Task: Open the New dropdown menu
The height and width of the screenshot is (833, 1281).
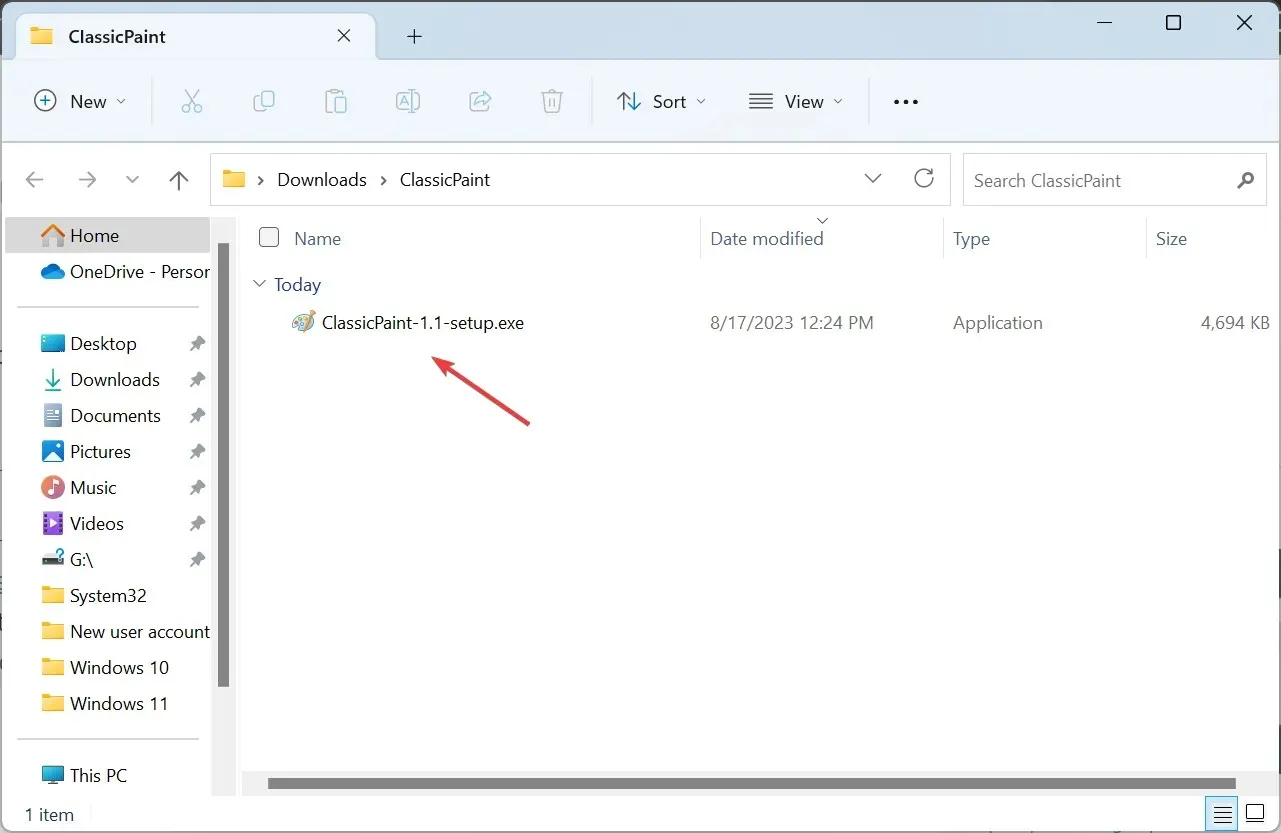Action: pyautogui.click(x=81, y=101)
